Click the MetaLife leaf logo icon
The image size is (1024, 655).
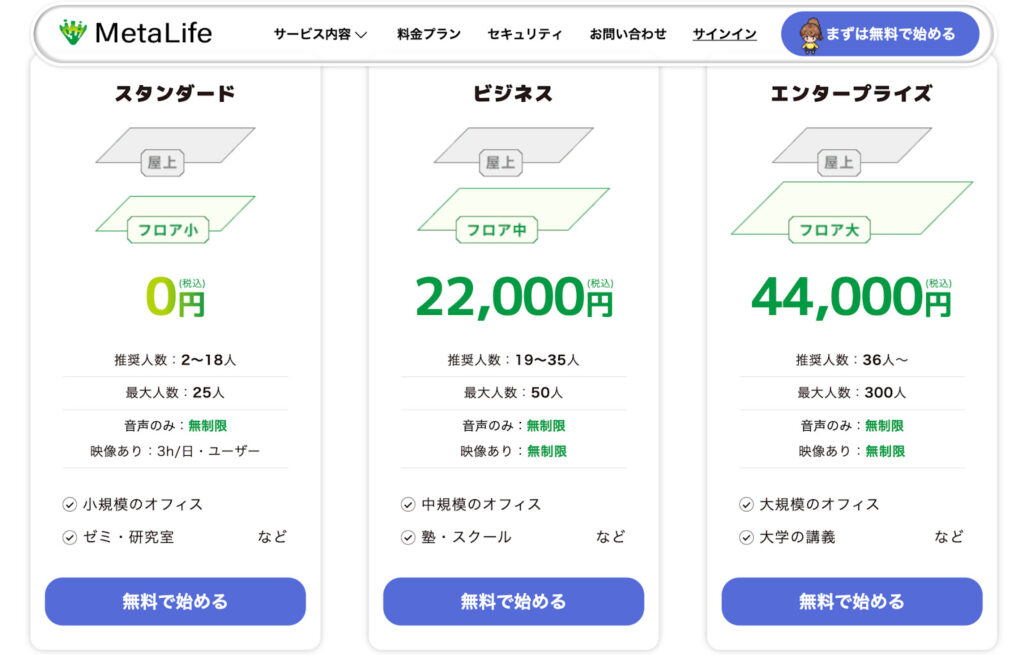[x=73, y=33]
